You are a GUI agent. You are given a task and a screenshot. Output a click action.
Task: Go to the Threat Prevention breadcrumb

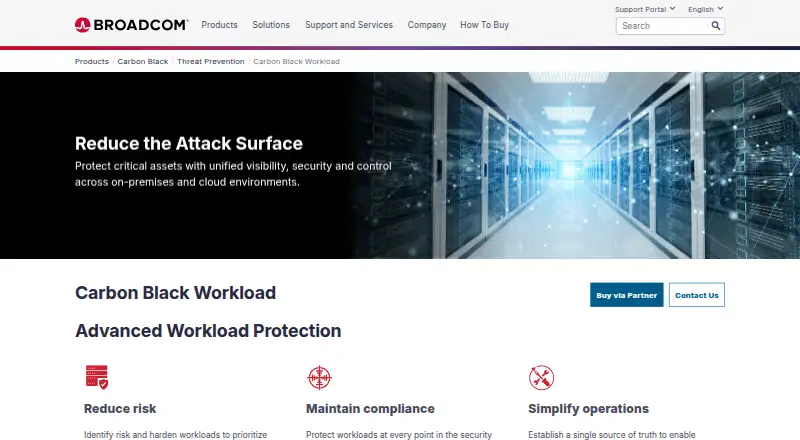(211, 61)
